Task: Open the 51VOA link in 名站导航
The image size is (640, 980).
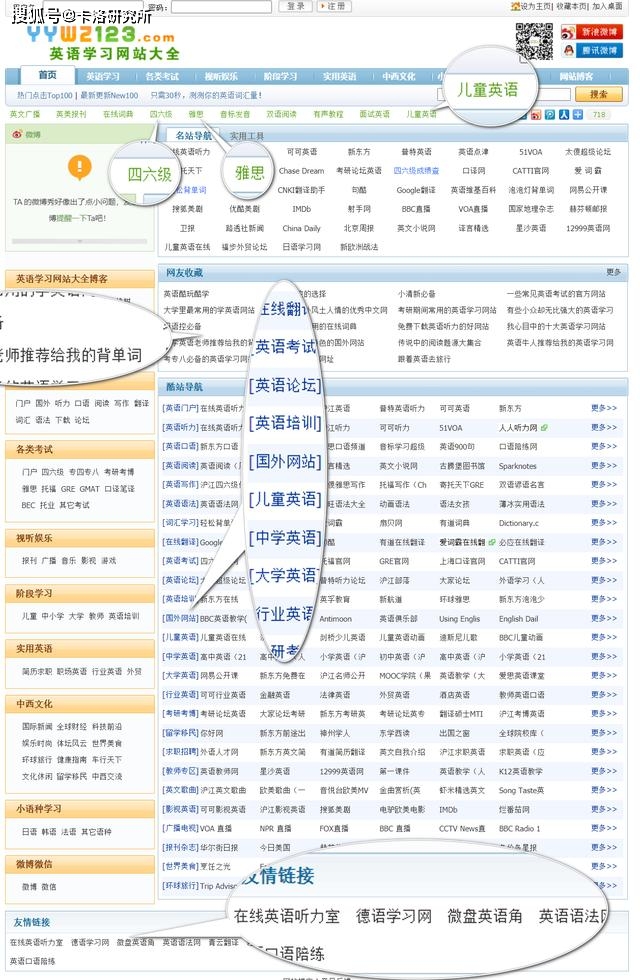Action: point(531,152)
